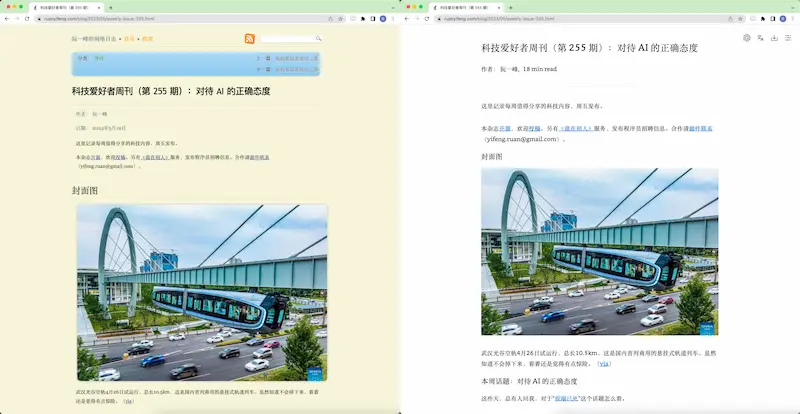Open reader settings gear icon in right window
Image resolution: width=800 pixels, height=414 pixels.
(x=746, y=38)
